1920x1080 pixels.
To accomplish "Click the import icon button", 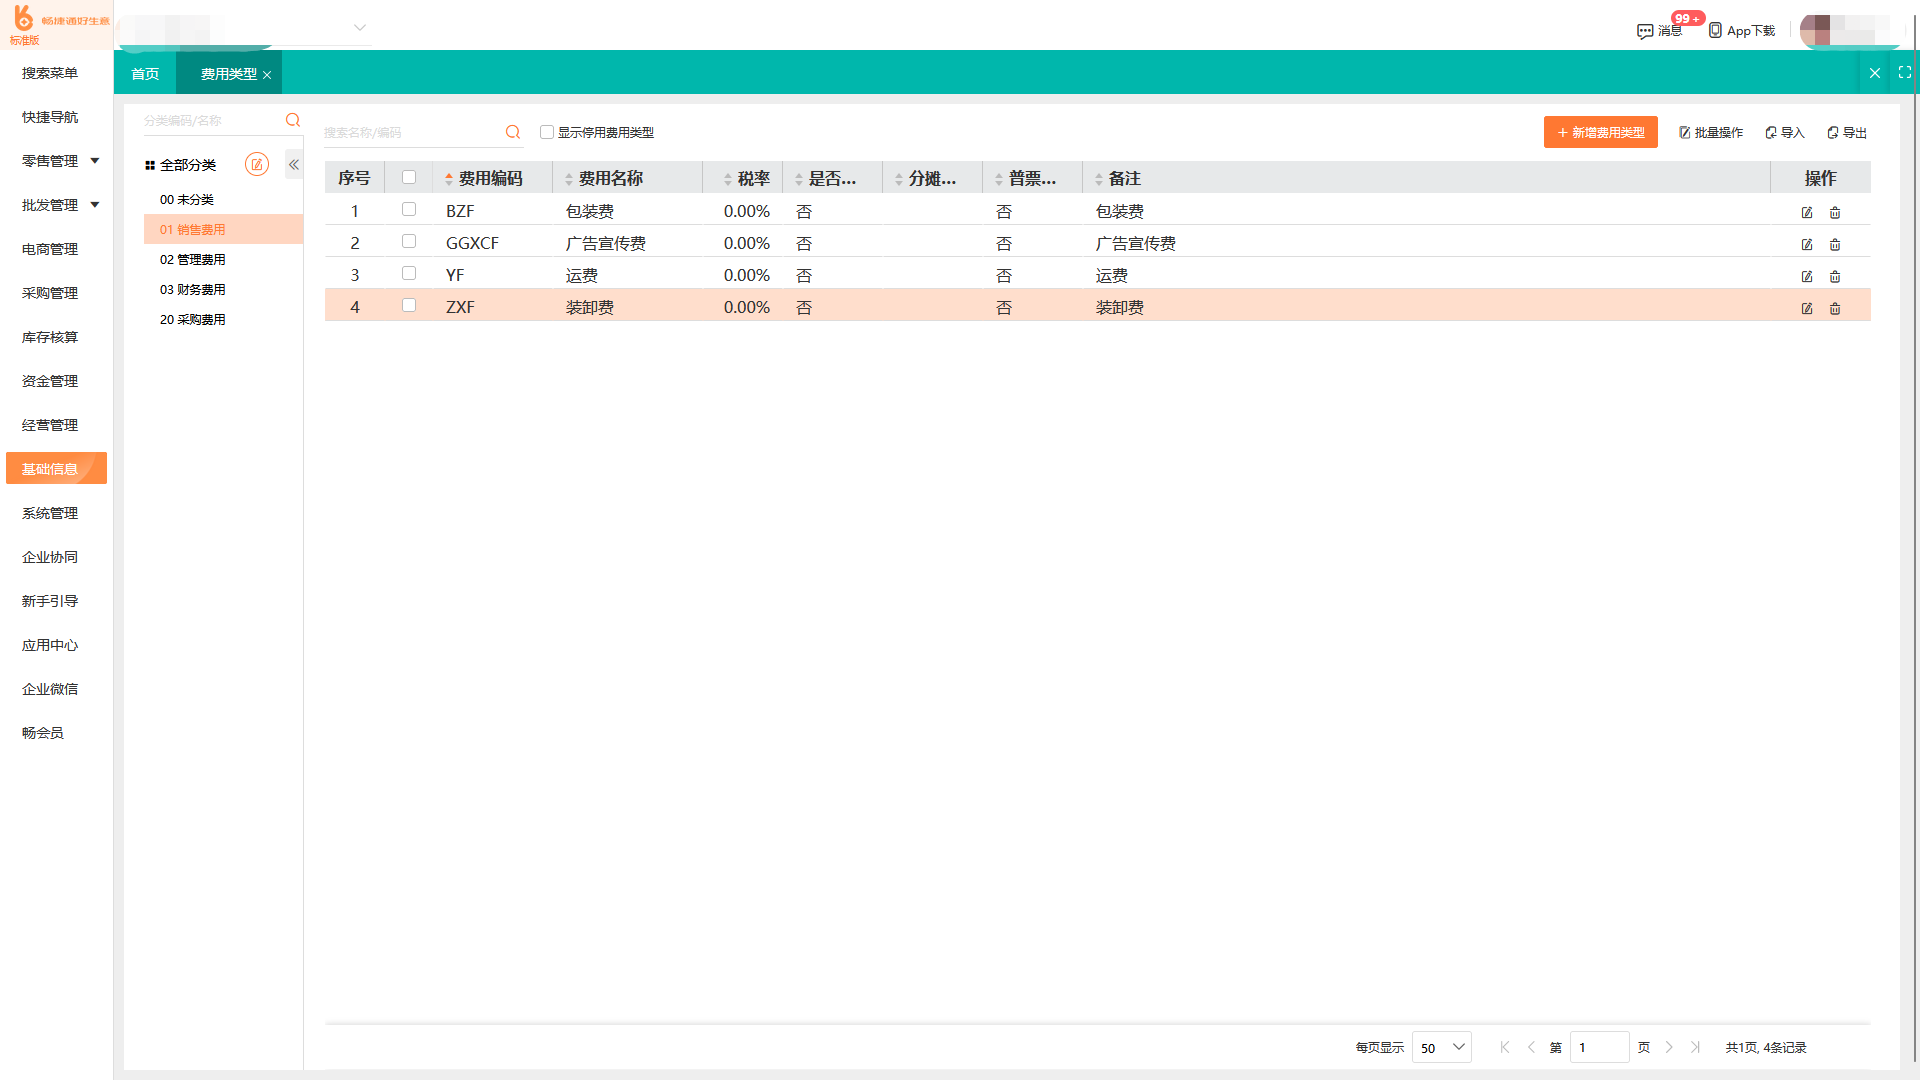I will [x=1788, y=131].
